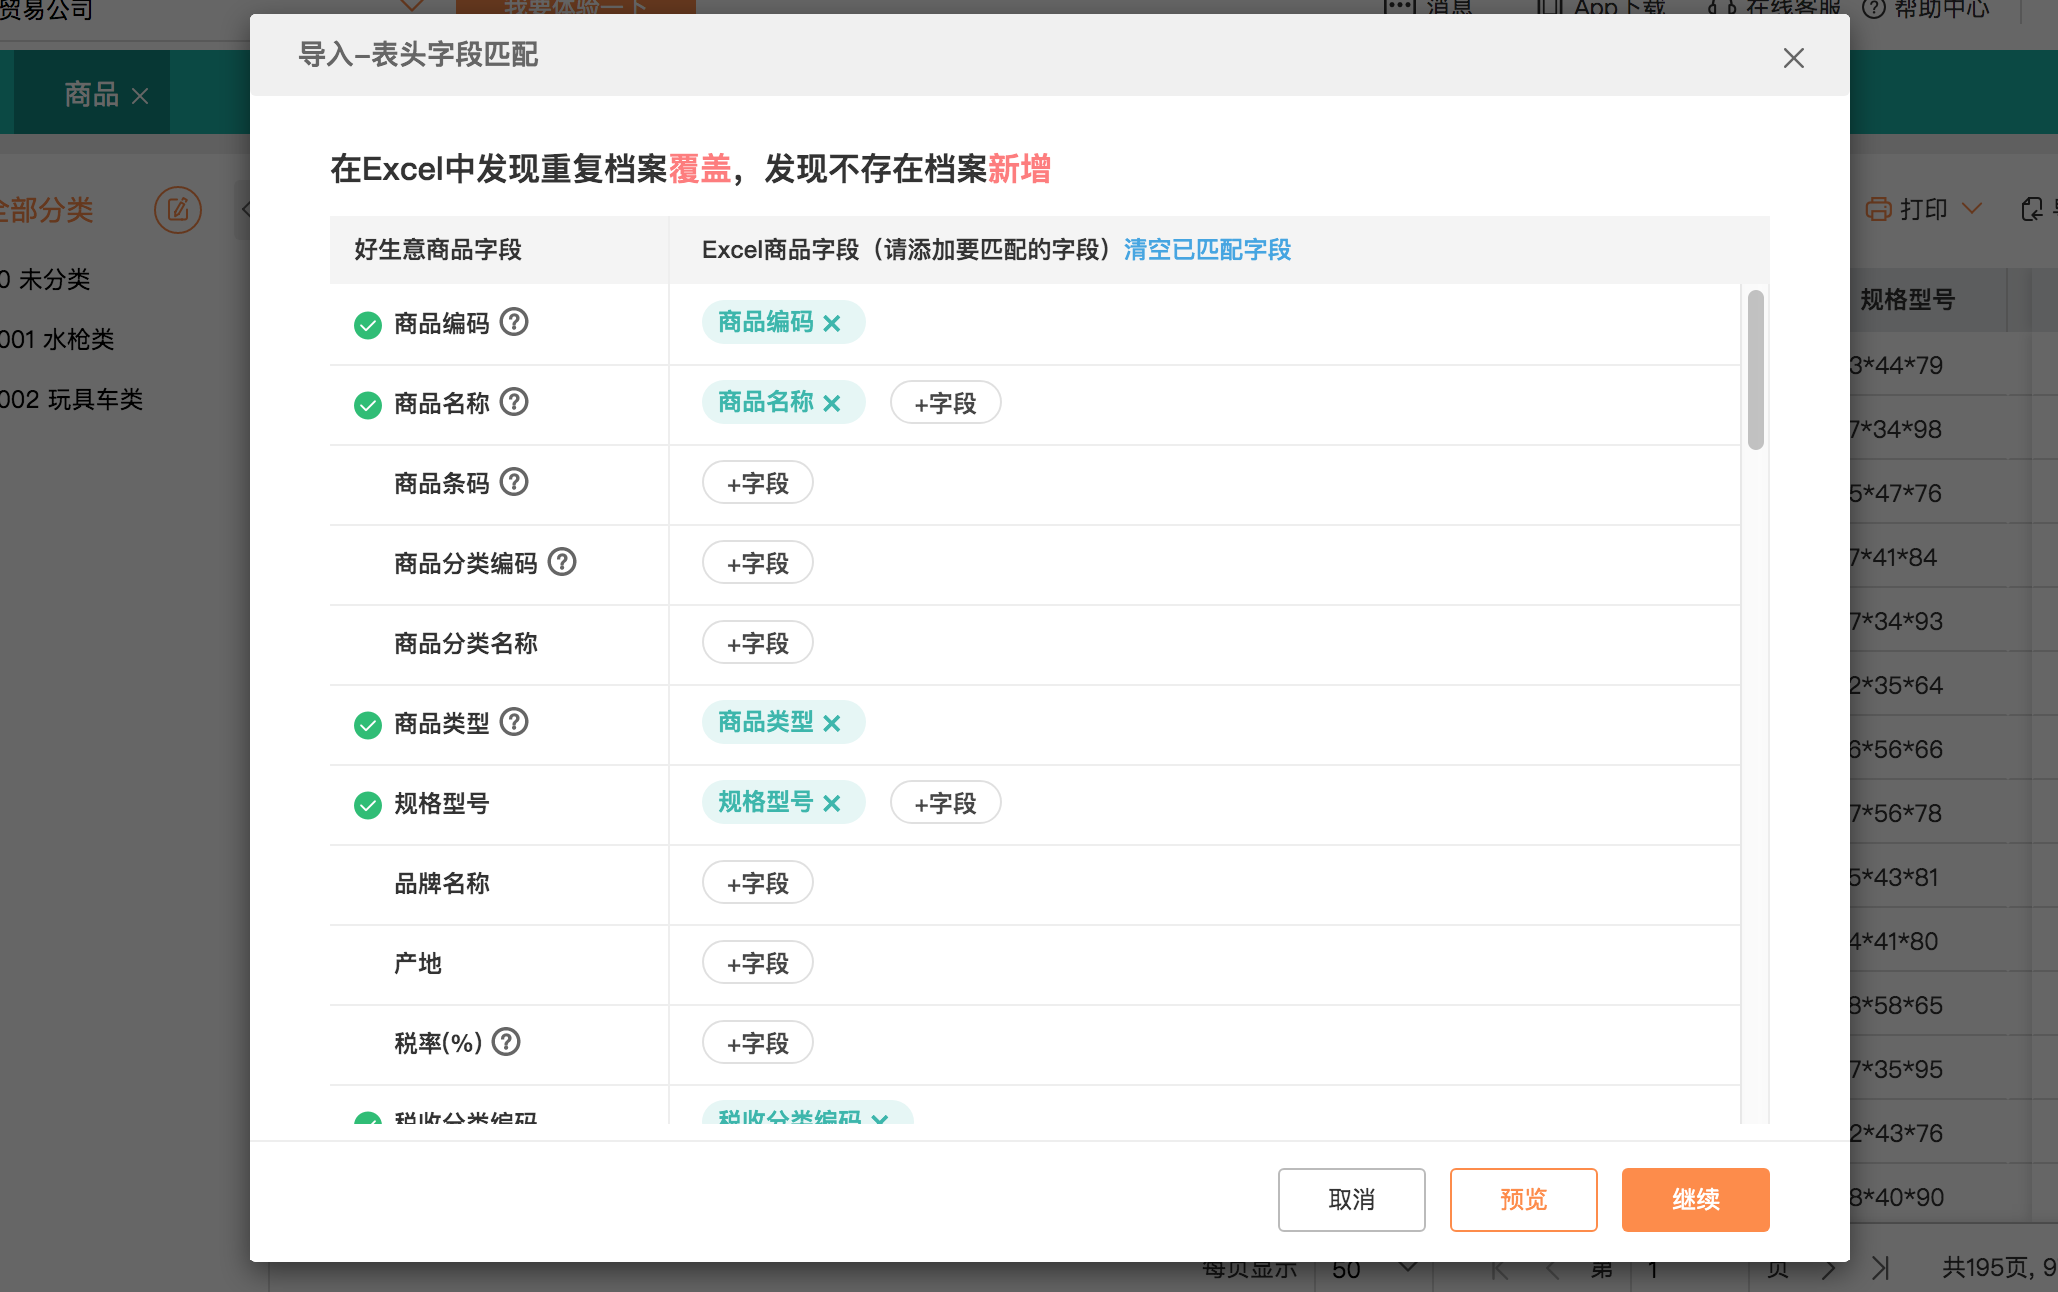
Task: Click the close dialog icon
Action: point(1792,57)
